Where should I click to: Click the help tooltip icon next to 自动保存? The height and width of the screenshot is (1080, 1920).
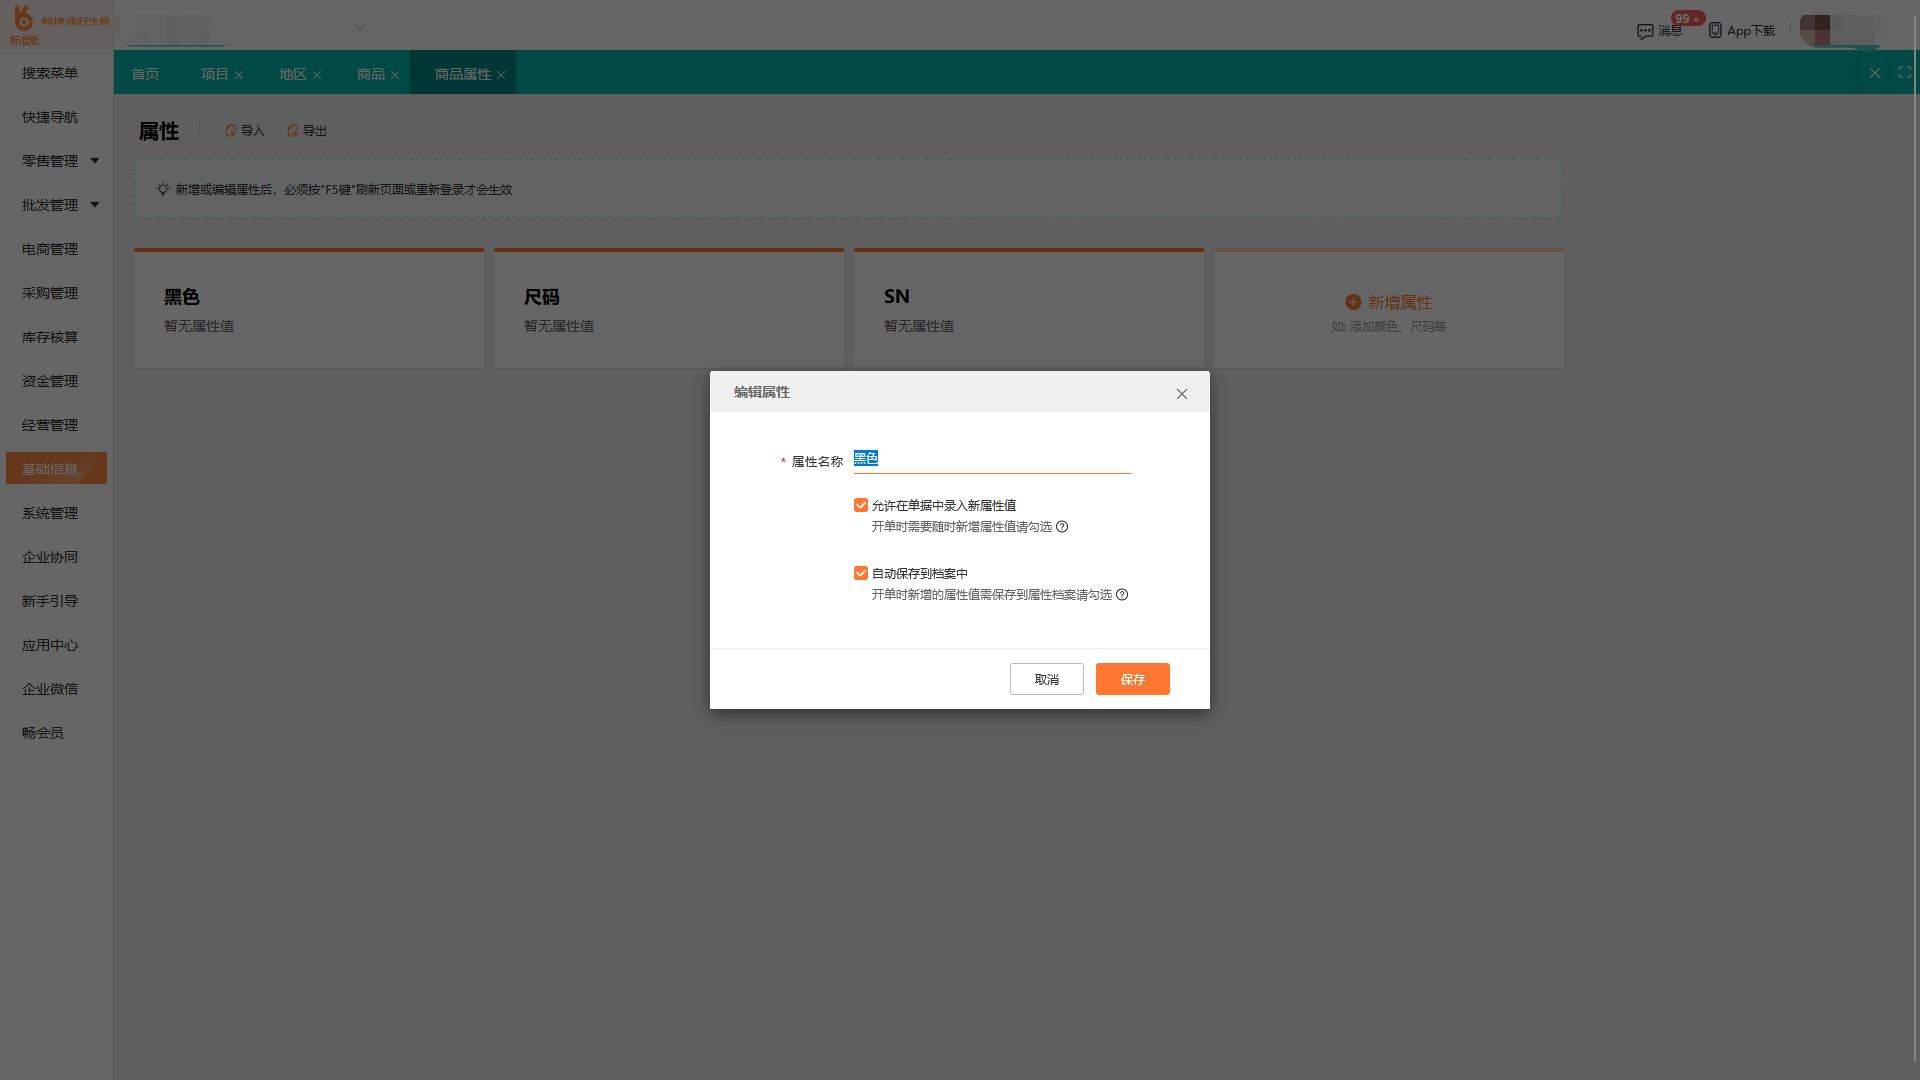(x=1121, y=593)
